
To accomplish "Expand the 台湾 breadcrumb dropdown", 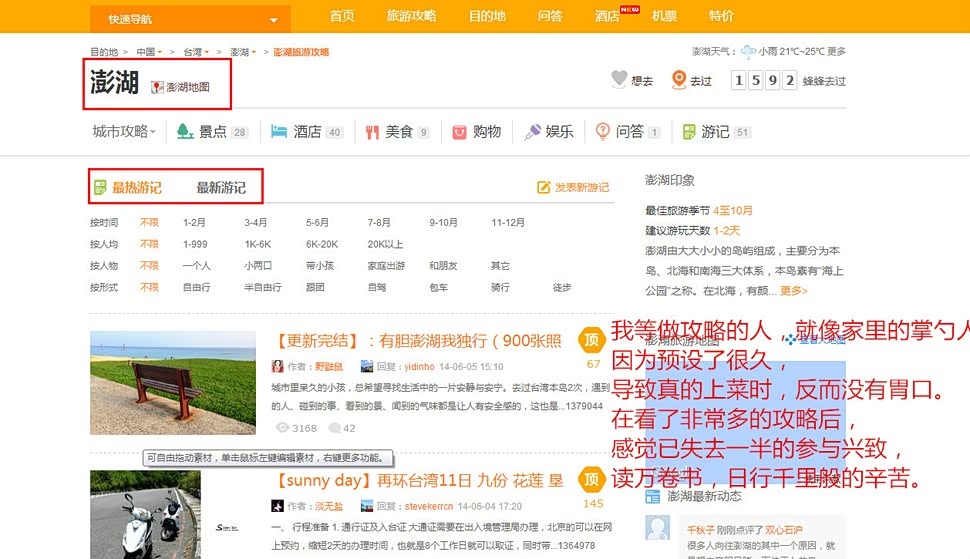I will click(x=208, y=52).
